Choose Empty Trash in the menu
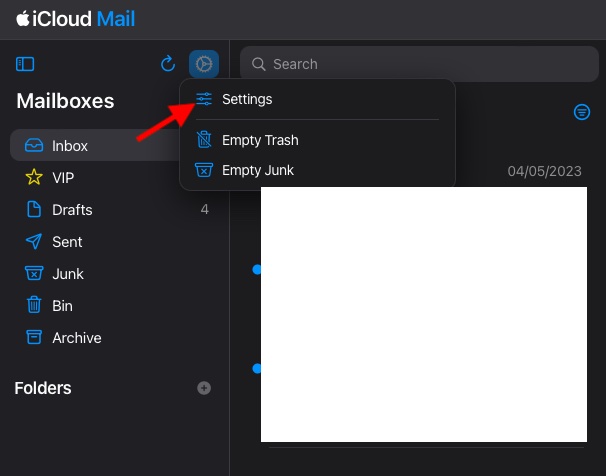 pos(317,140)
